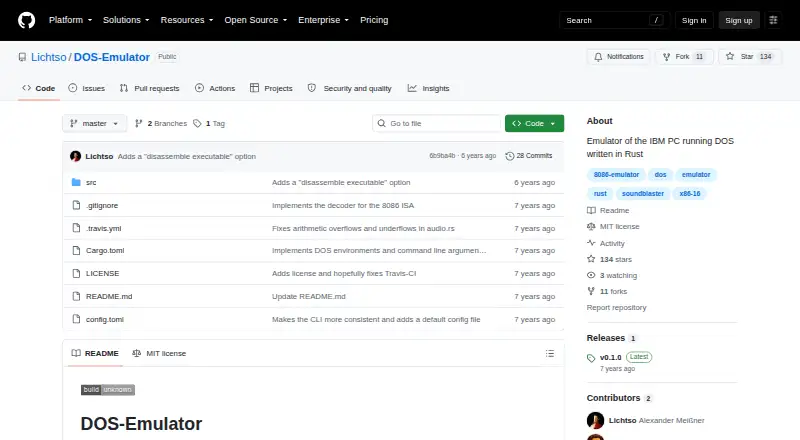Click the config.toml file icon
The height and width of the screenshot is (440, 800).
pos(76,320)
